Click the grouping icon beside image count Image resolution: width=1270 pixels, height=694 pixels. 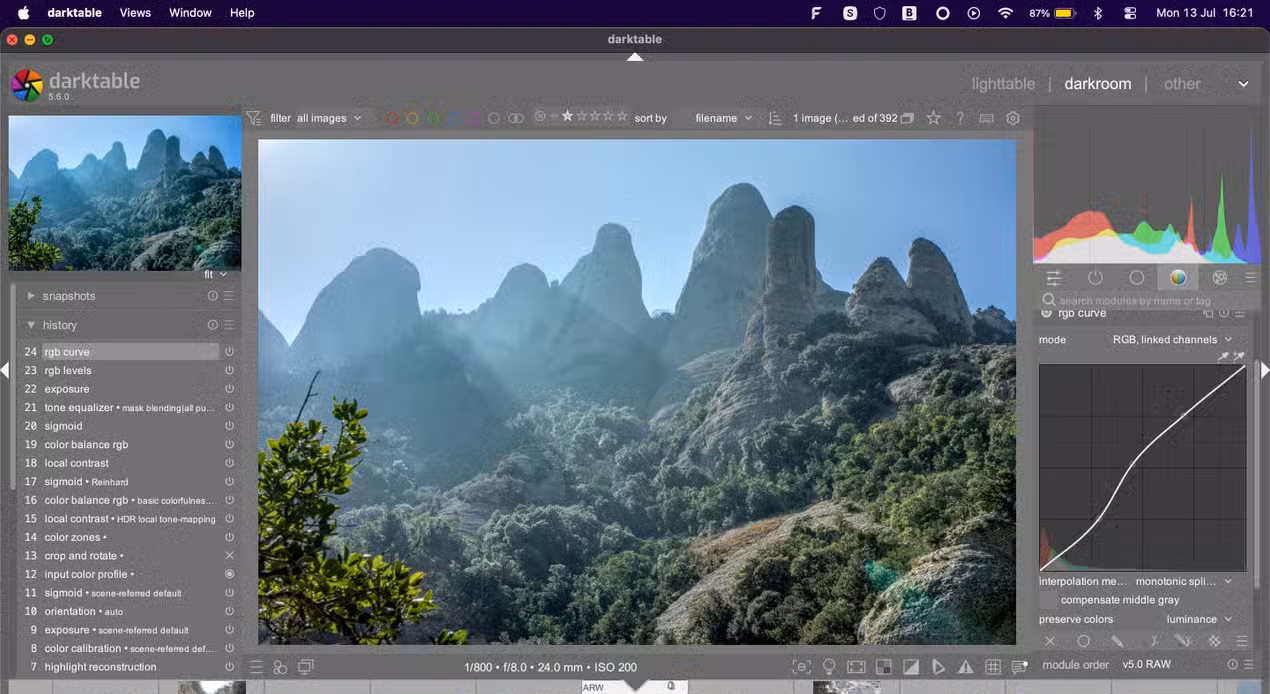[907, 118]
